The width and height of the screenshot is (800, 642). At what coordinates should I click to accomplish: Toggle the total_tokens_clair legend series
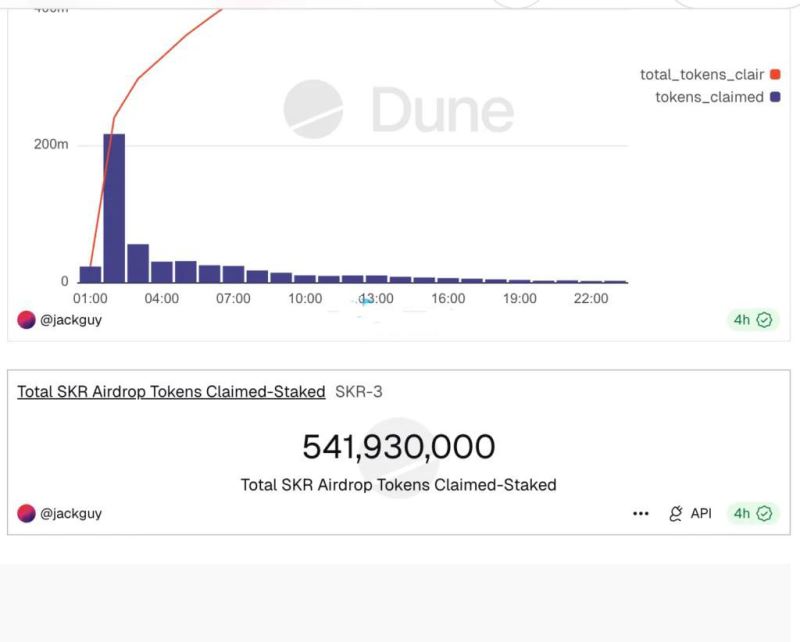[x=702, y=75]
